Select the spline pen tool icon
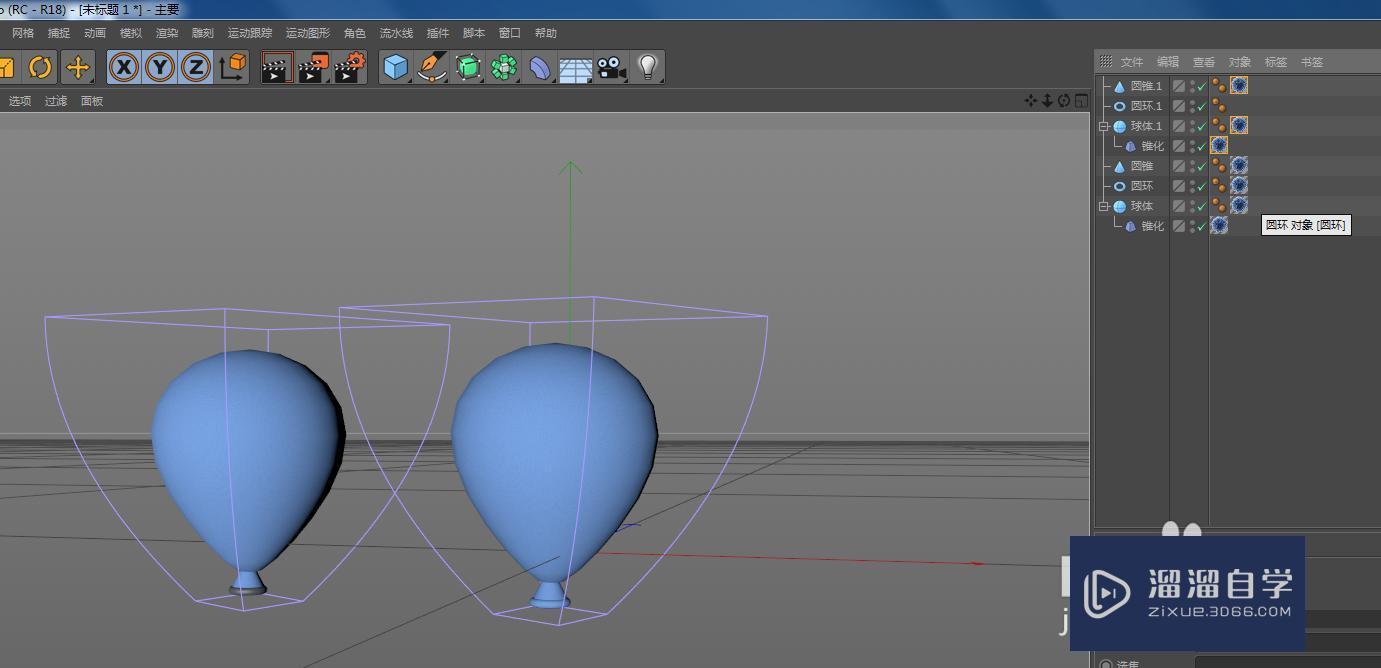The height and width of the screenshot is (668, 1381). point(430,67)
